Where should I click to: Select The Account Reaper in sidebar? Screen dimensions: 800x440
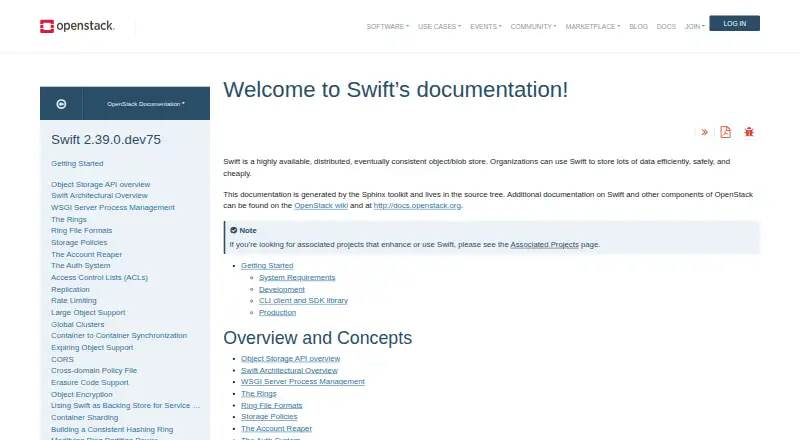[x=86, y=254]
